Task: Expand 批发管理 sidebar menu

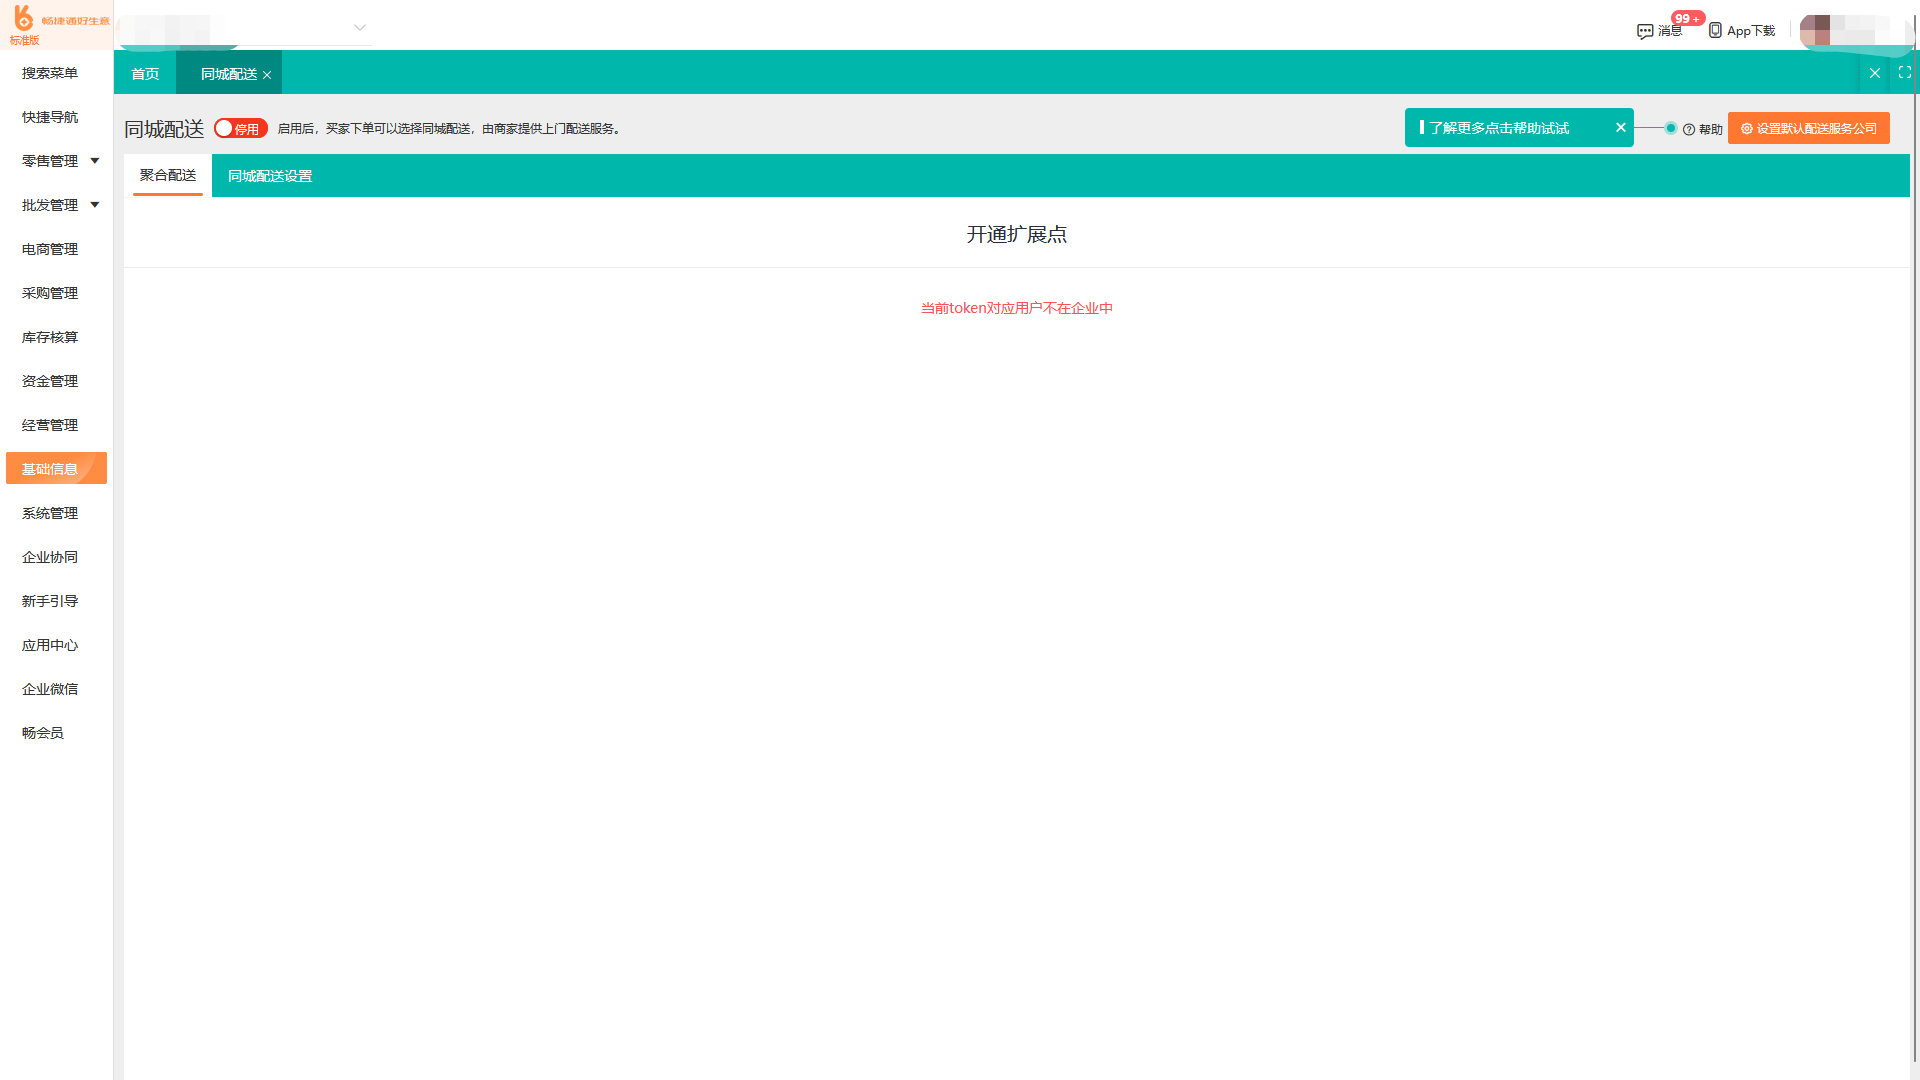Action: click(x=57, y=204)
